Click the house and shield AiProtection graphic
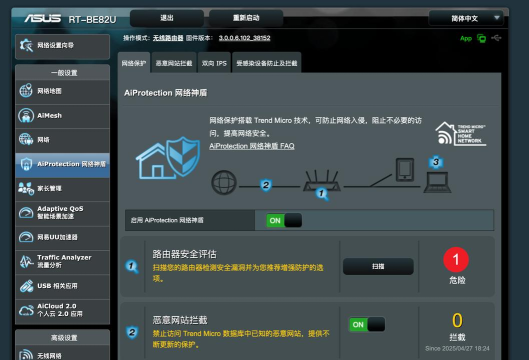The image size is (529, 360). pyautogui.click(x=168, y=158)
